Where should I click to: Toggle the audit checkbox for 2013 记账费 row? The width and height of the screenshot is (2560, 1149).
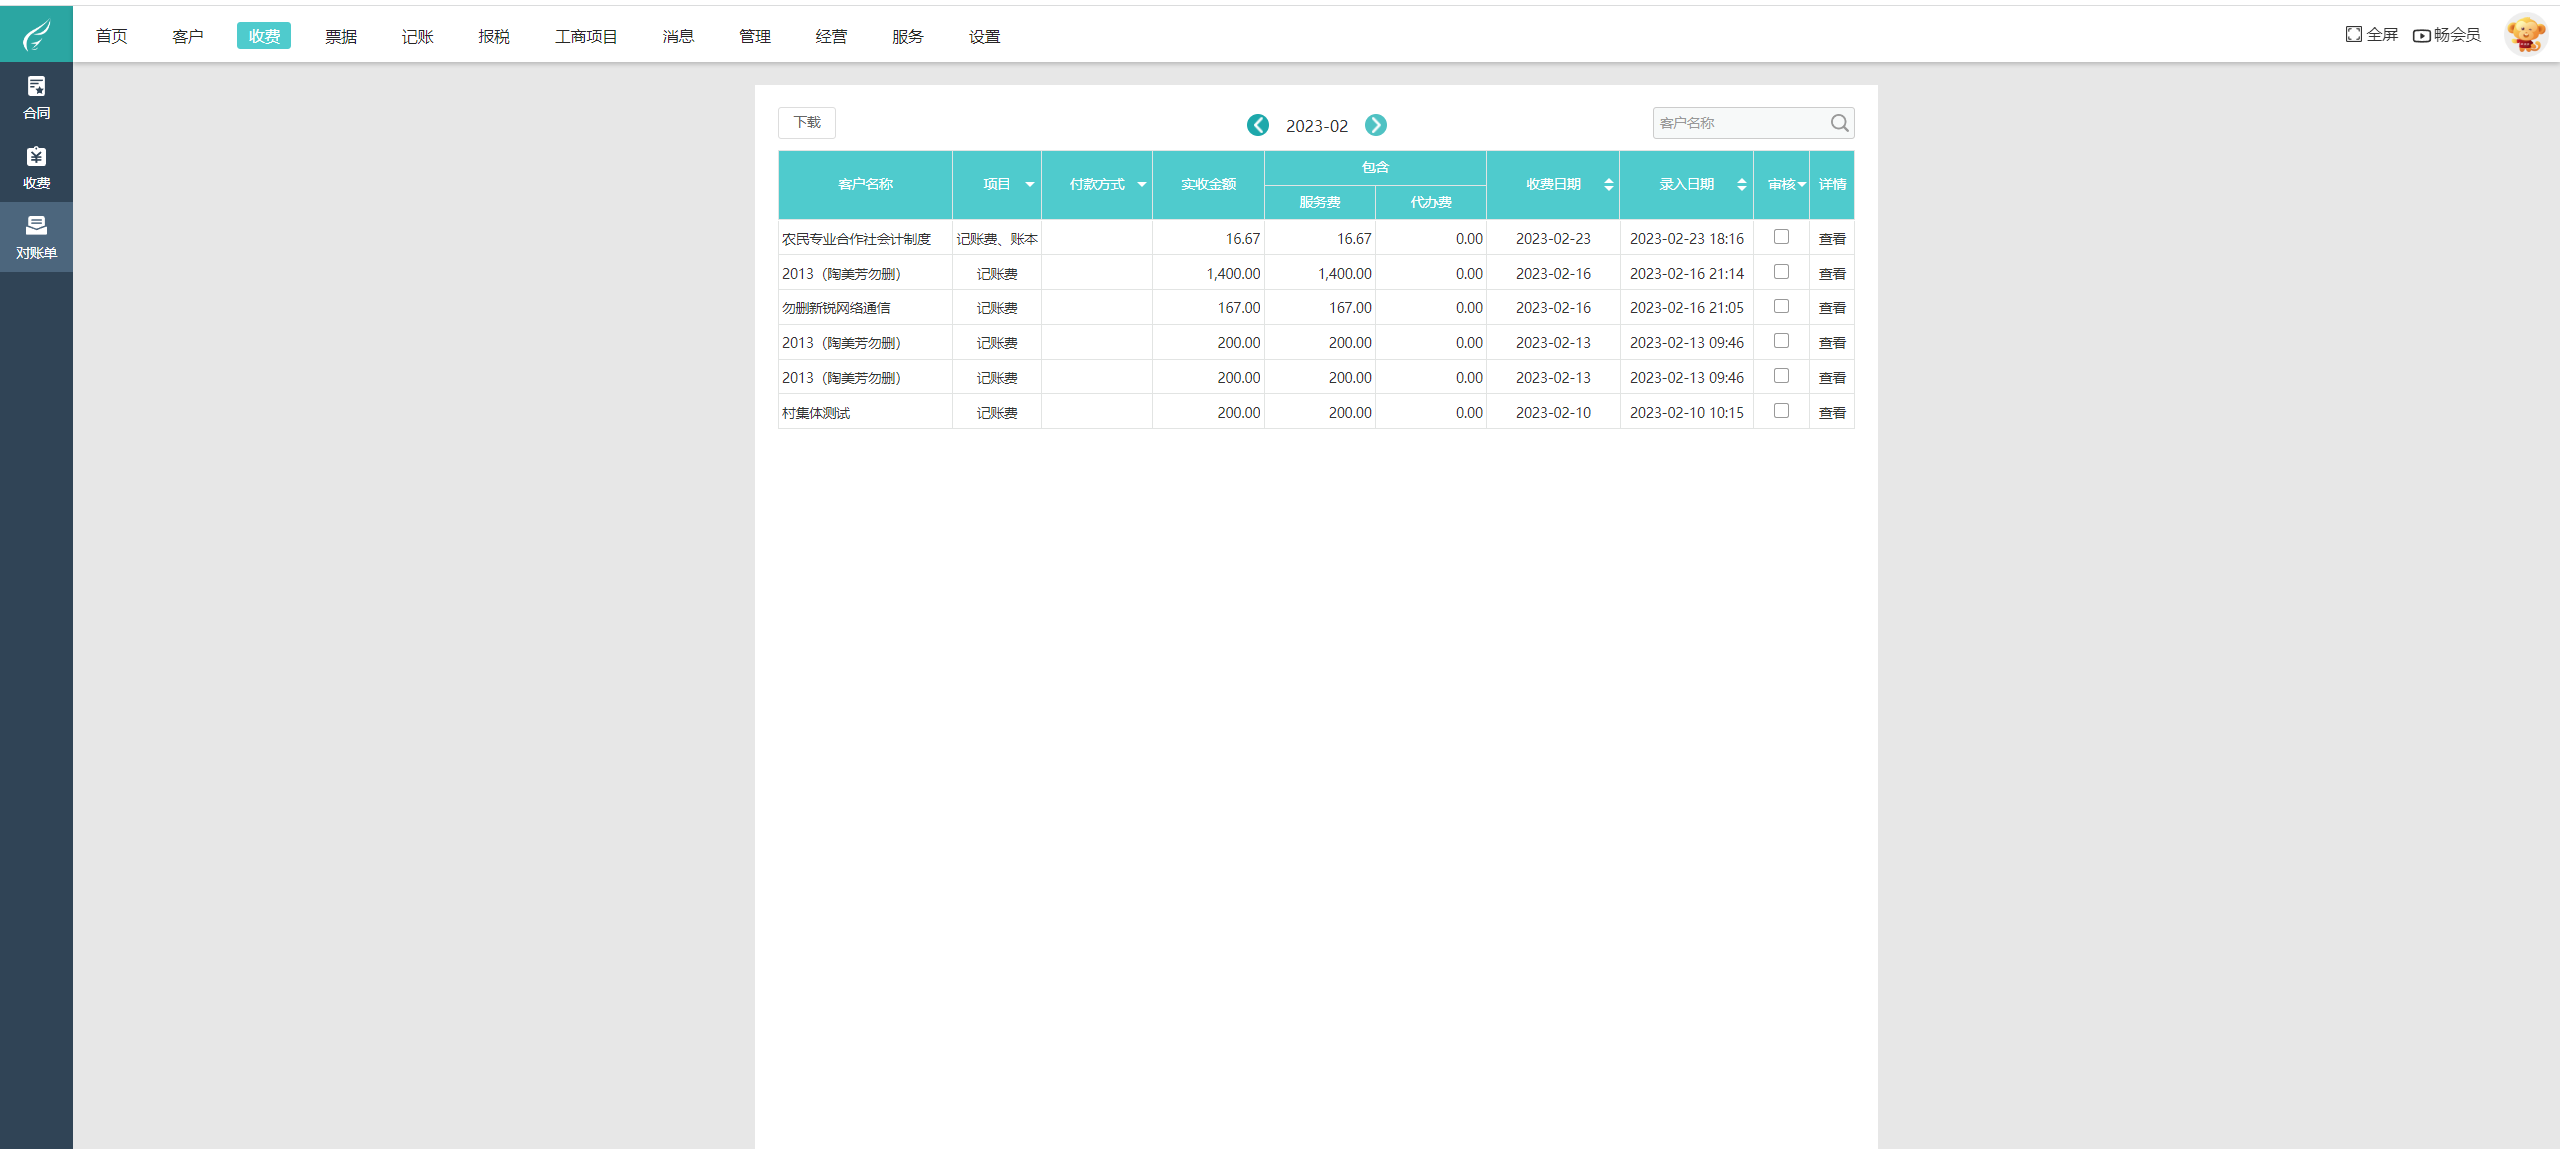point(1781,271)
